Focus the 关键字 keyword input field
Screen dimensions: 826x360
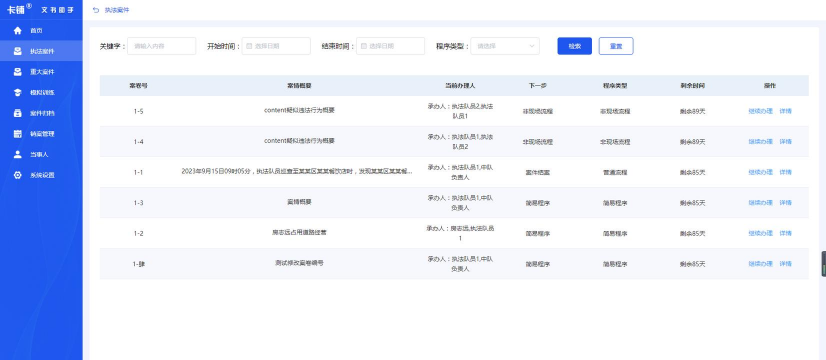162,46
